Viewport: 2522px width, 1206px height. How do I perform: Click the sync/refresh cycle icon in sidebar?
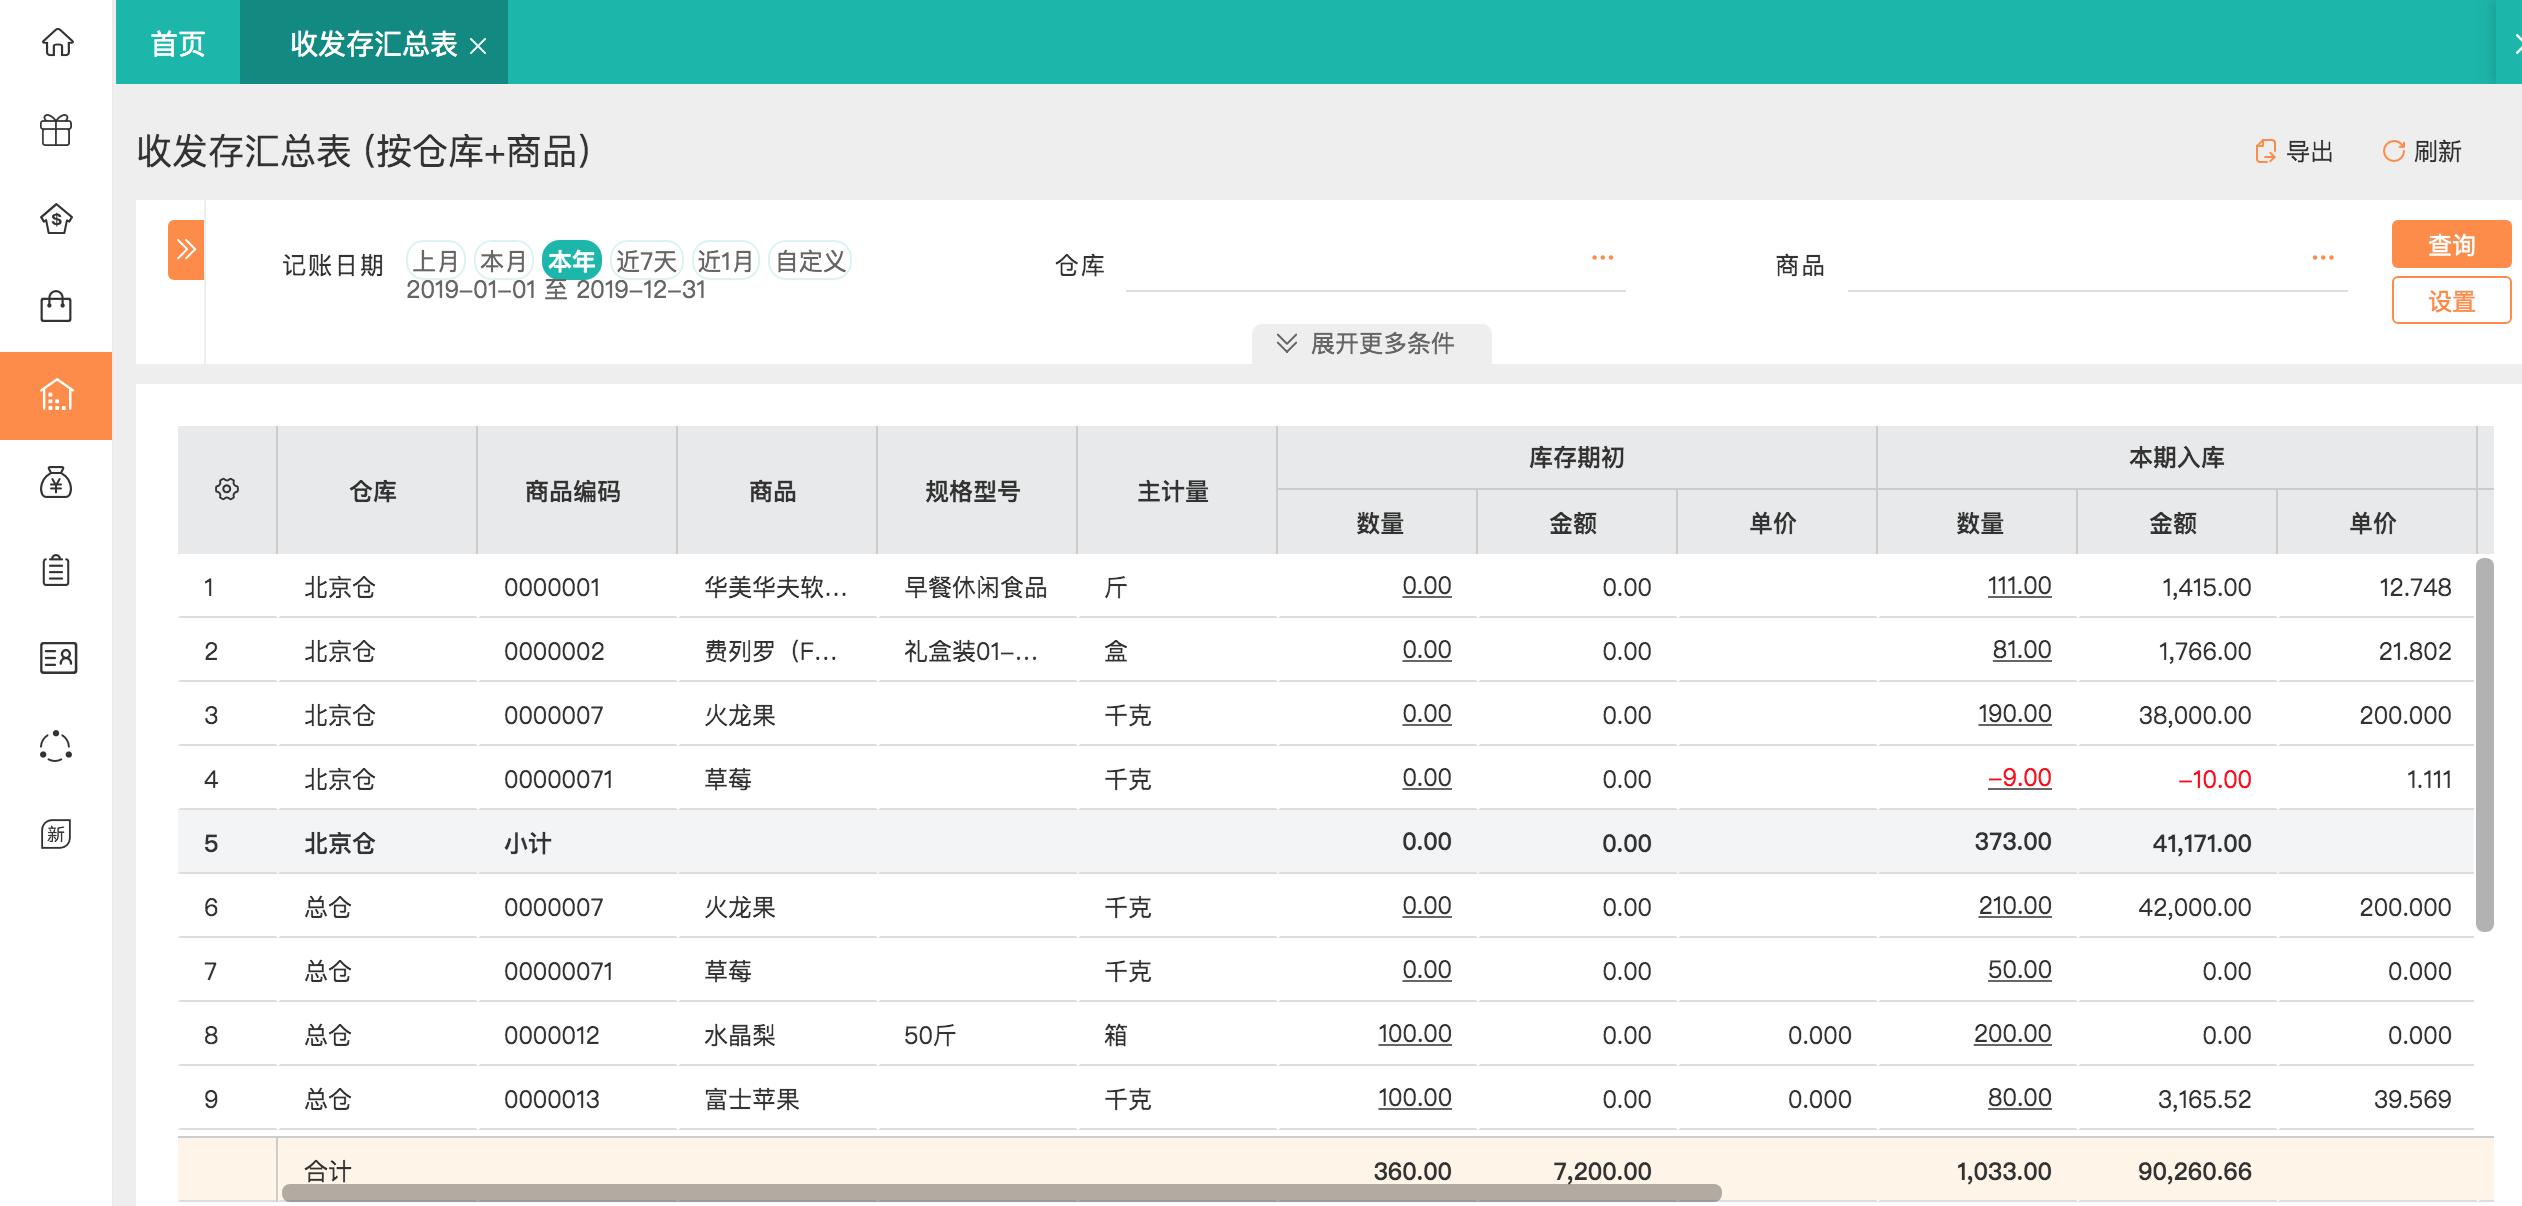(x=56, y=745)
